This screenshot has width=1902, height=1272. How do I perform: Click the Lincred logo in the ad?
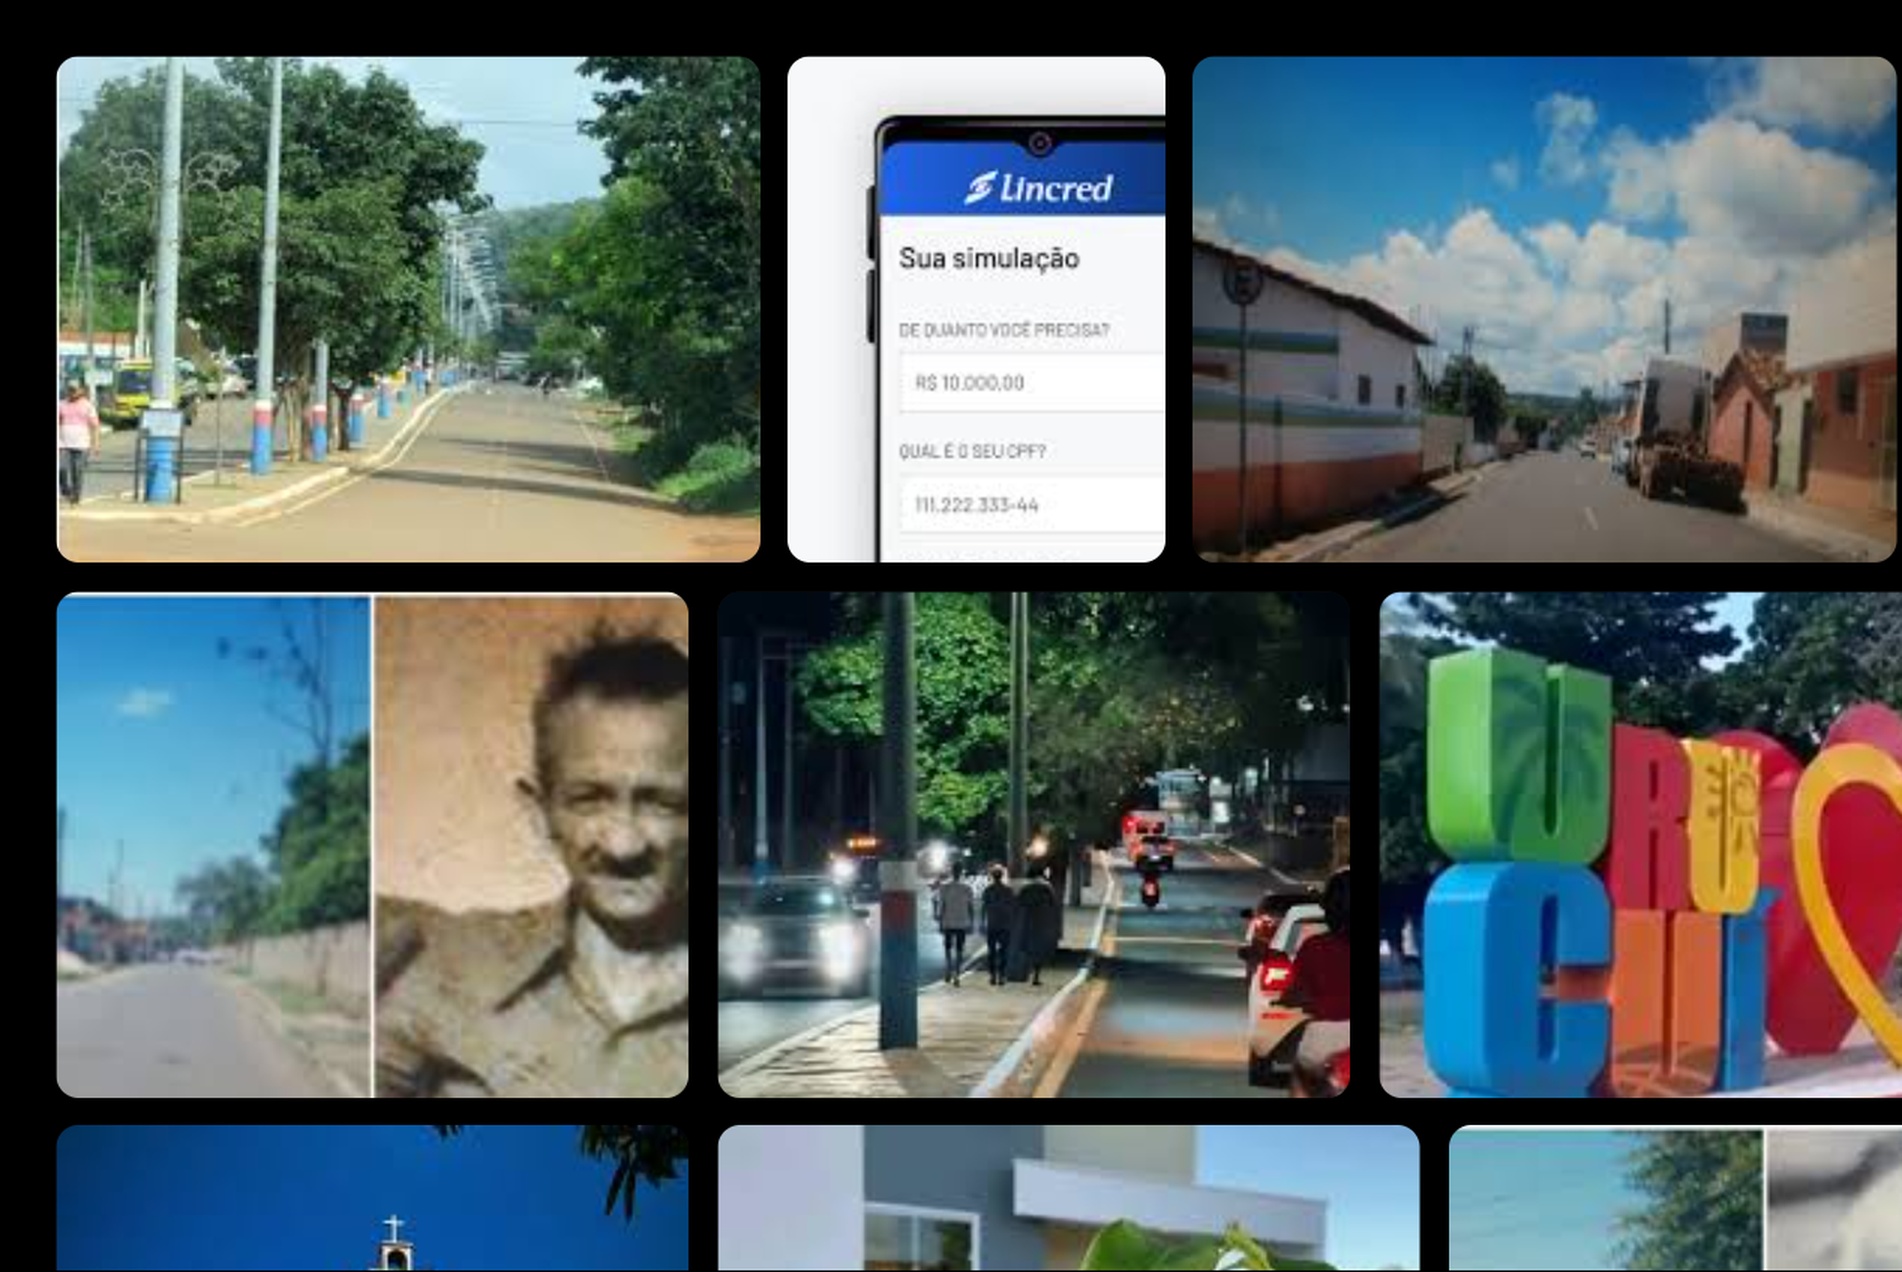coord(1038,187)
